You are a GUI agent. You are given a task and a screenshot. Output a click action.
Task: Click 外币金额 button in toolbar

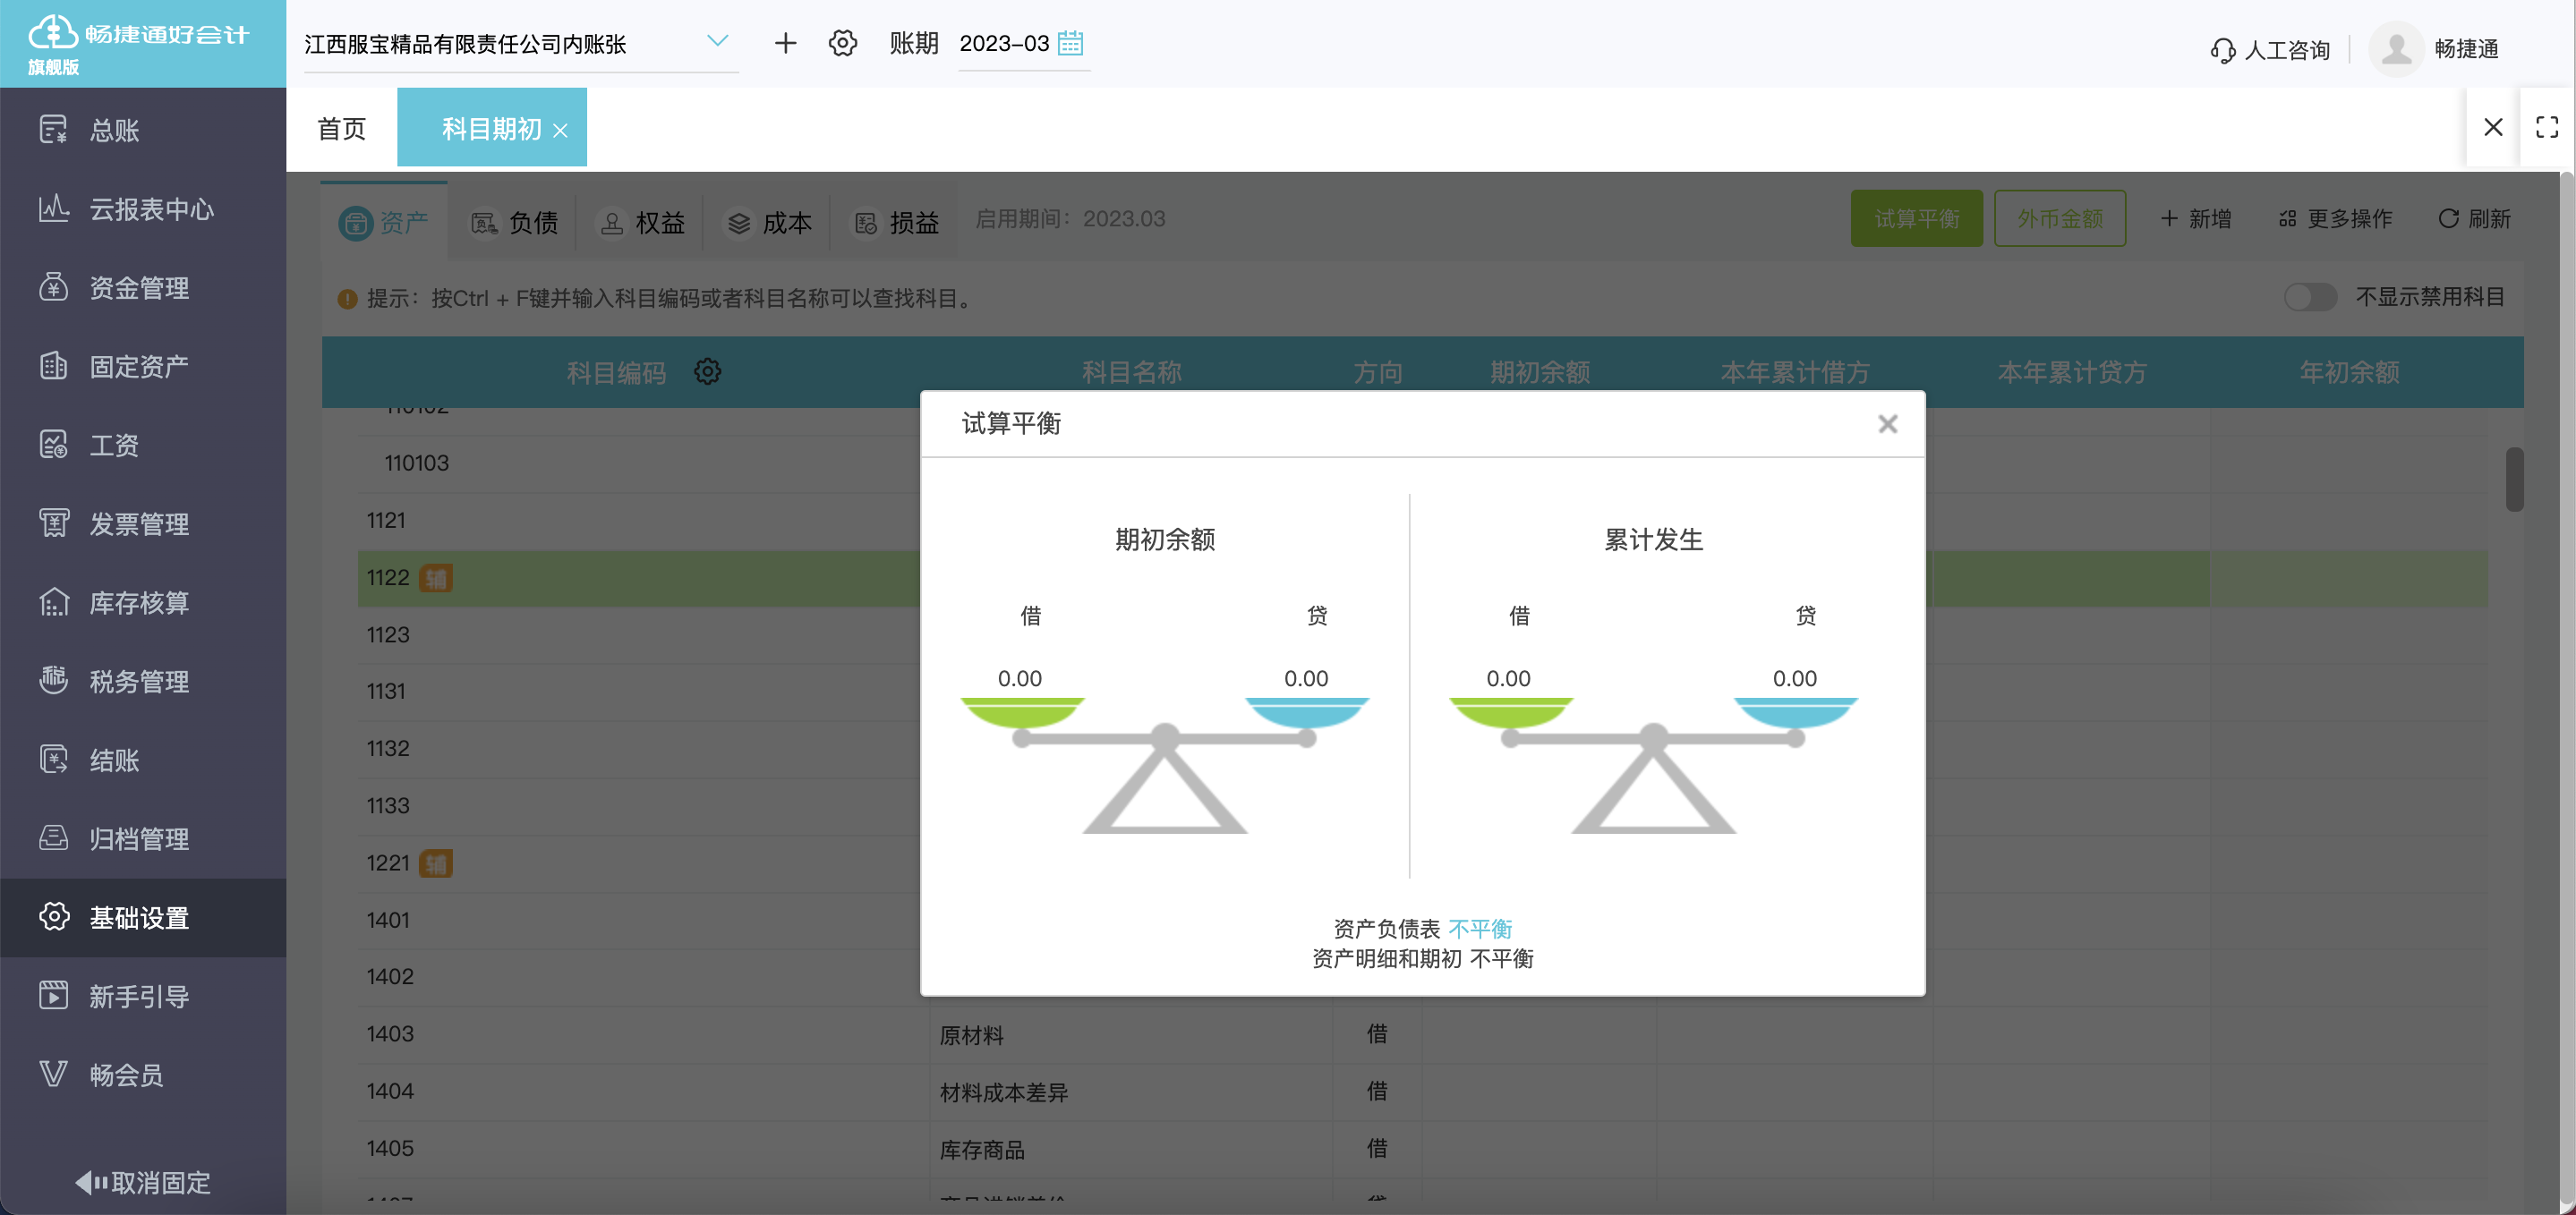tap(2059, 218)
